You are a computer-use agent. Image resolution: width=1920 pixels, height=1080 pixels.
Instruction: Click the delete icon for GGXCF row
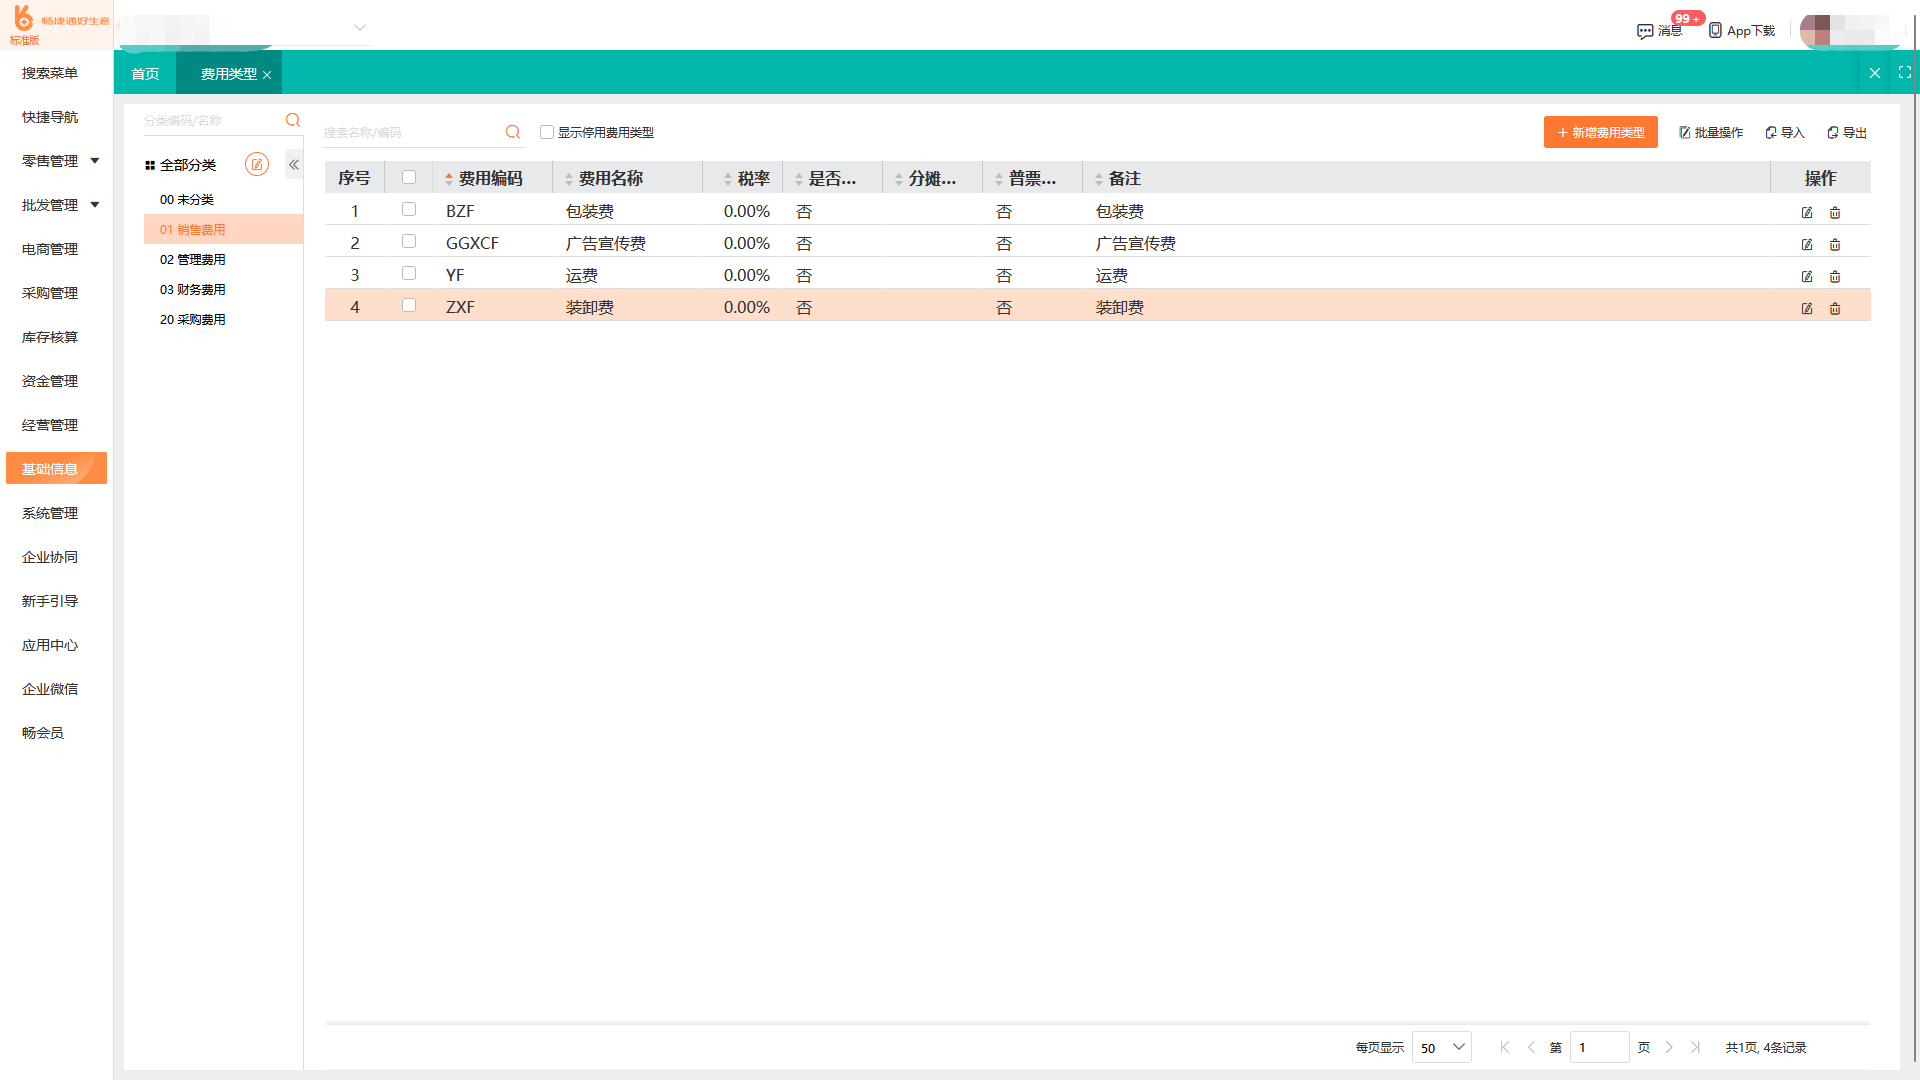point(1836,243)
